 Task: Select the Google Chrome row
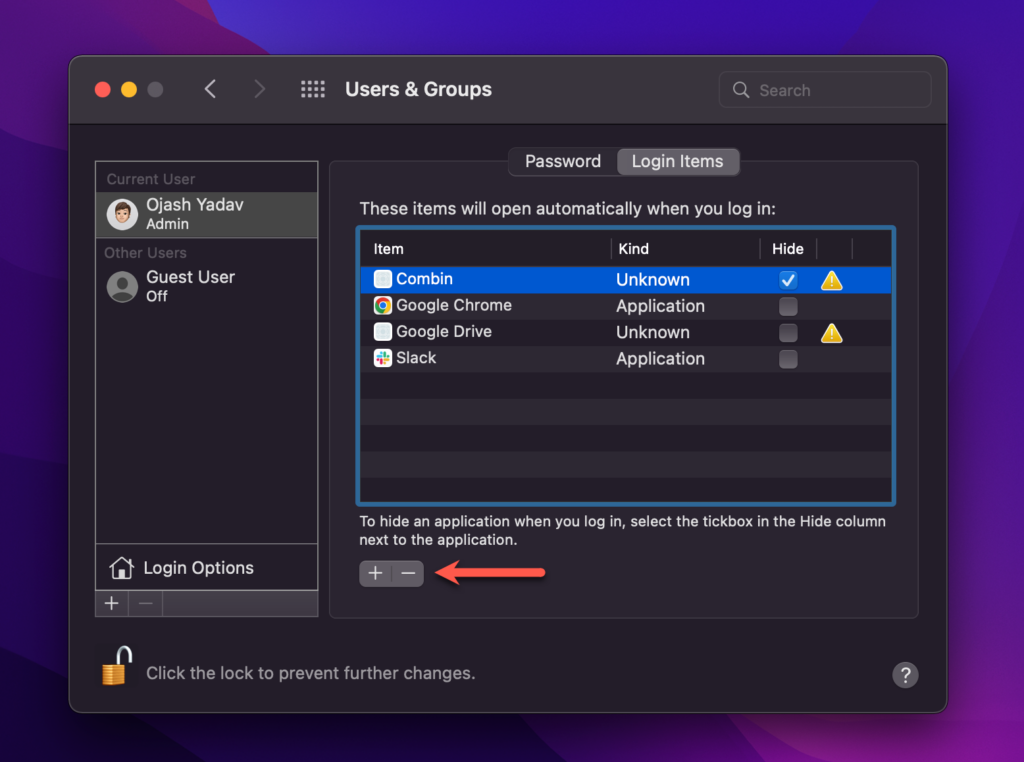[x=626, y=306]
